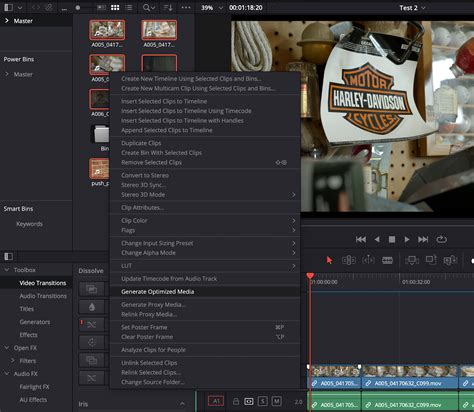Play the timeline in reverse
This screenshot has height=412, width=474.
click(377, 239)
